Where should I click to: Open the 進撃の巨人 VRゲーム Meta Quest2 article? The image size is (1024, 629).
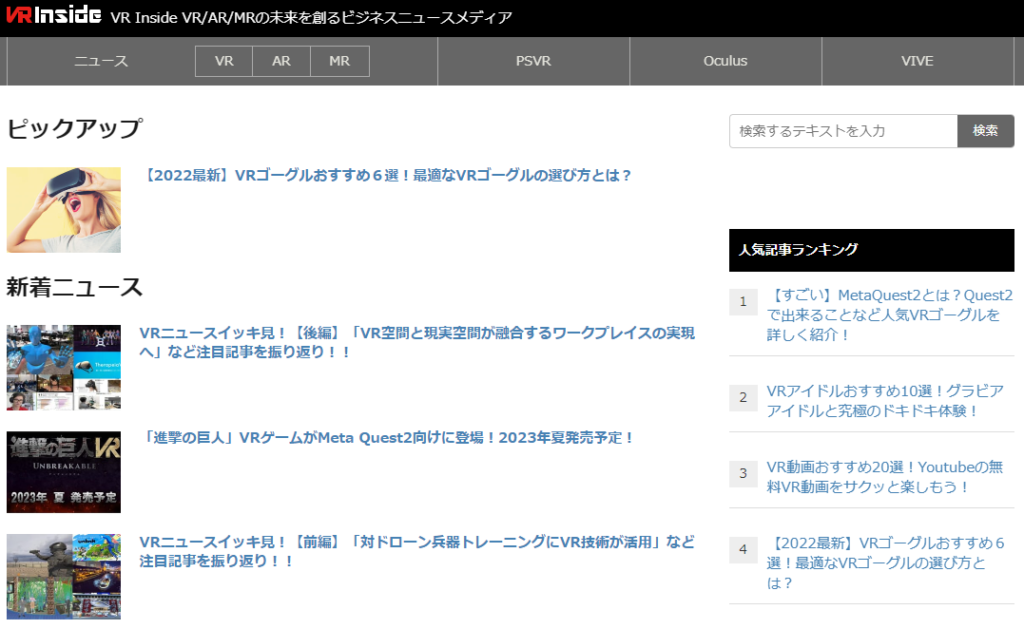[387, 438]
